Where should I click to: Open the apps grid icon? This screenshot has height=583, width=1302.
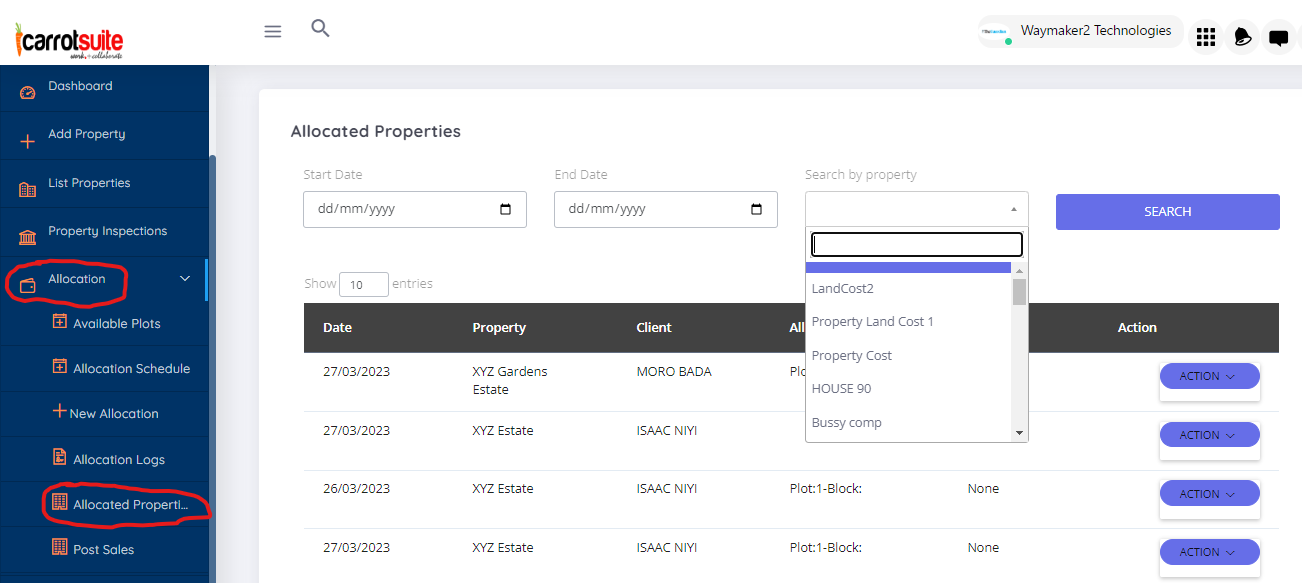pos(1206,37)
